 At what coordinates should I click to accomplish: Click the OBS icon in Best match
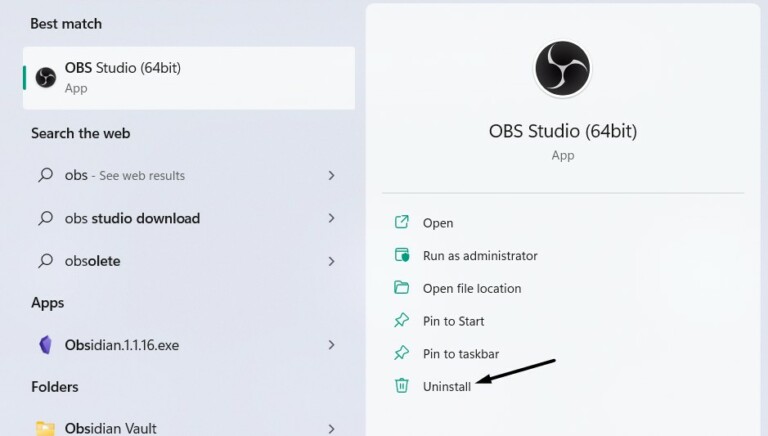click(x=46, y=77)
